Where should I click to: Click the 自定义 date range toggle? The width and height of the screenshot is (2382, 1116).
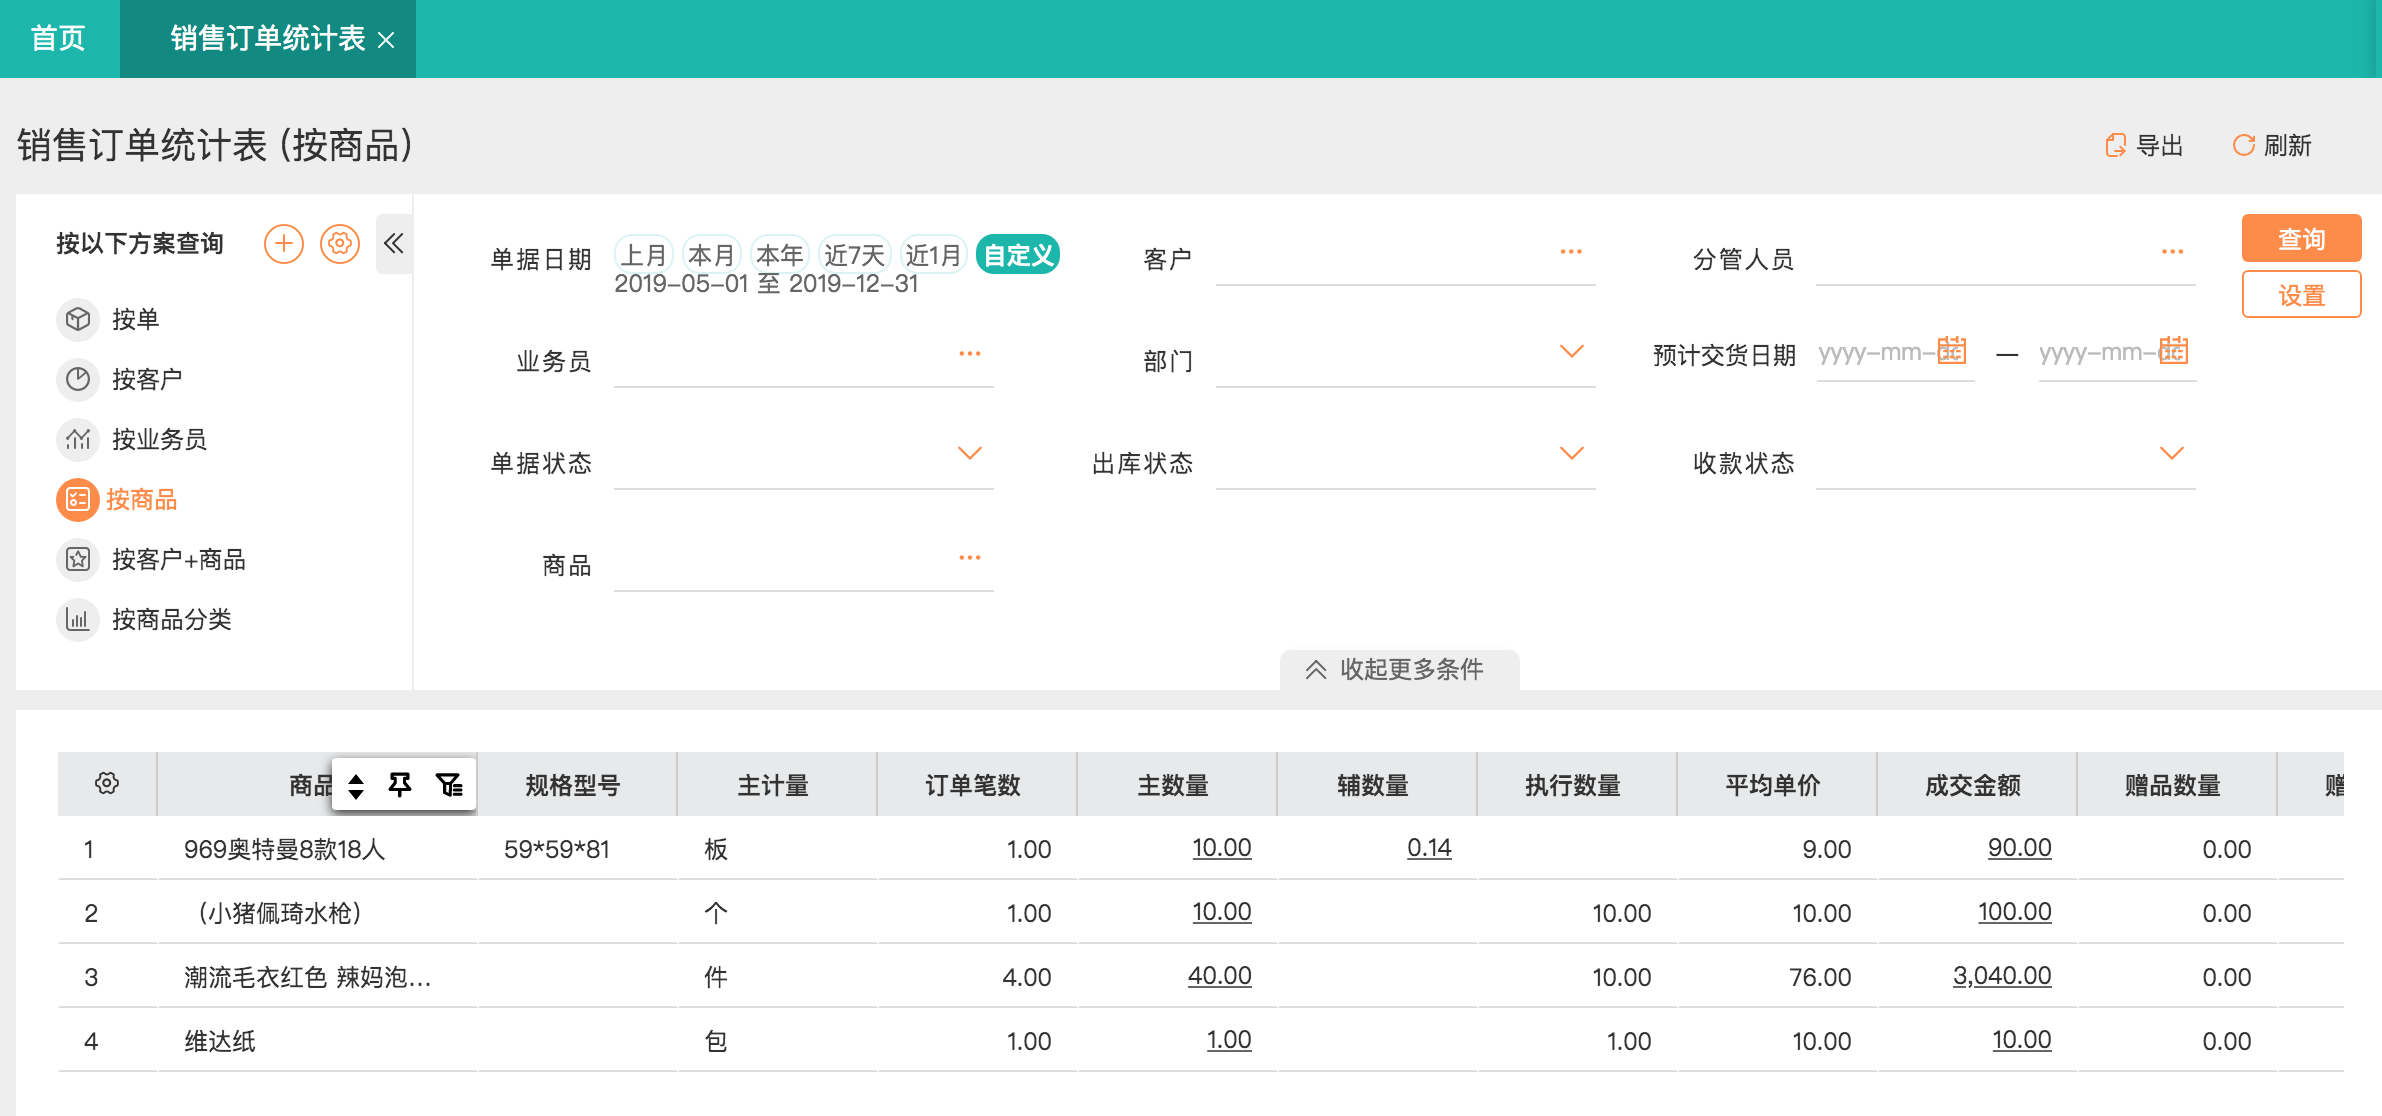[x=1021, y=254]
